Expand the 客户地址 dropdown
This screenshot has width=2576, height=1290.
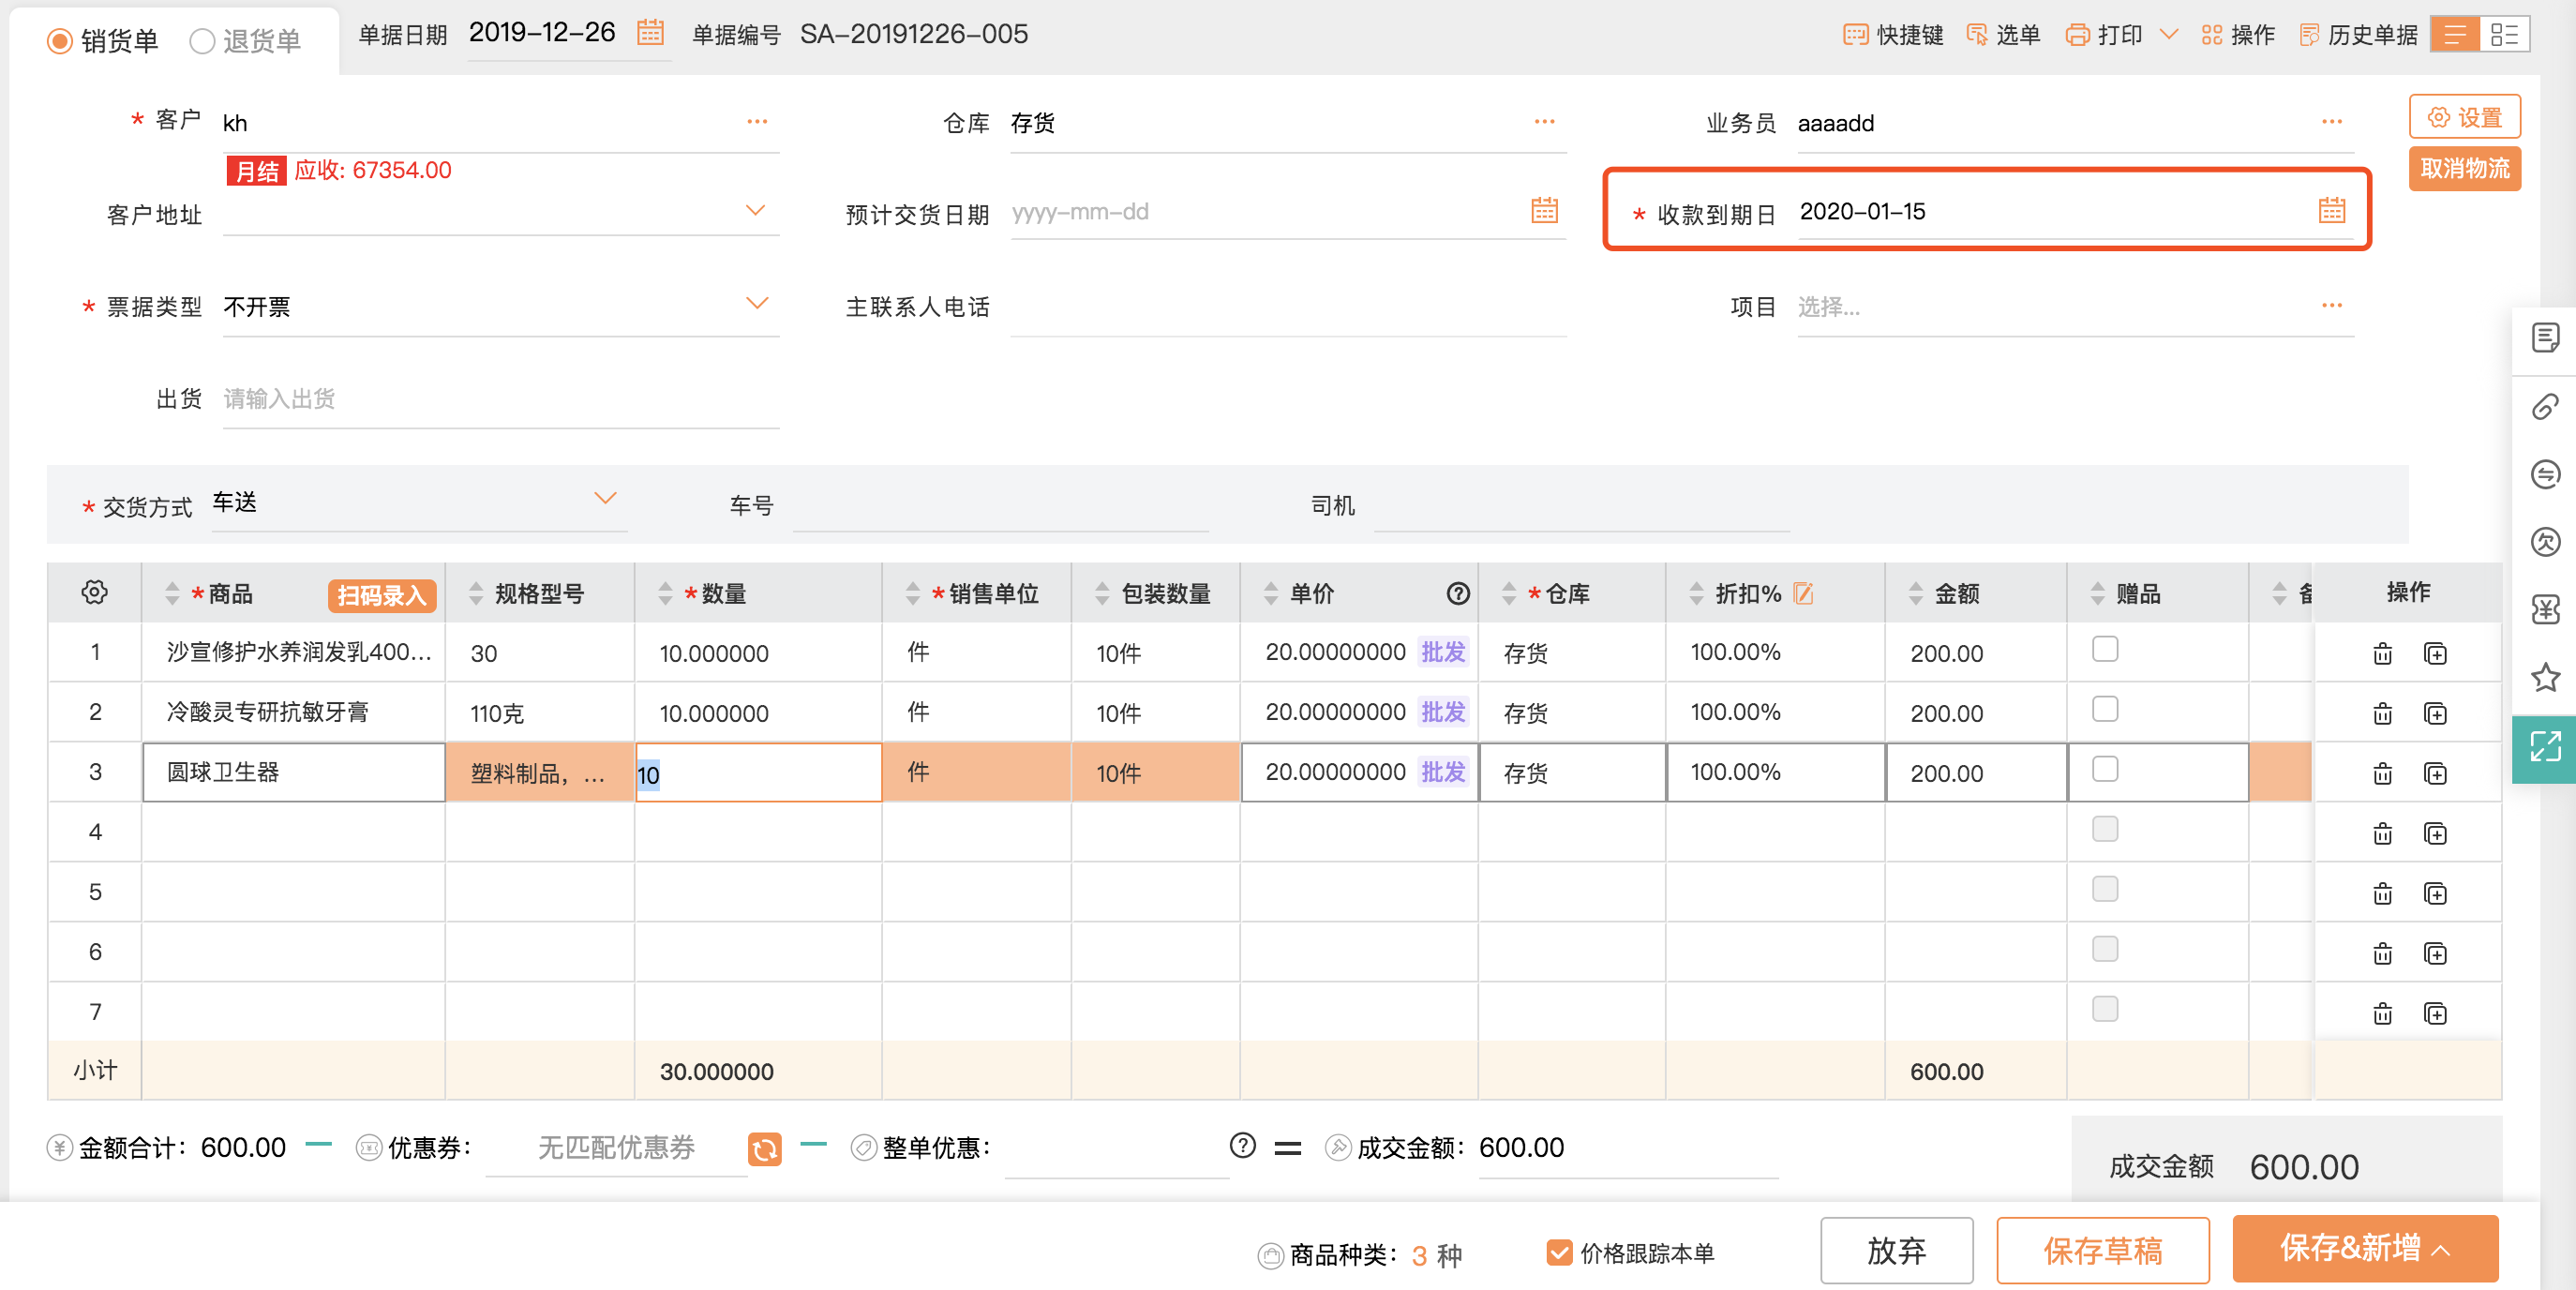758,212
